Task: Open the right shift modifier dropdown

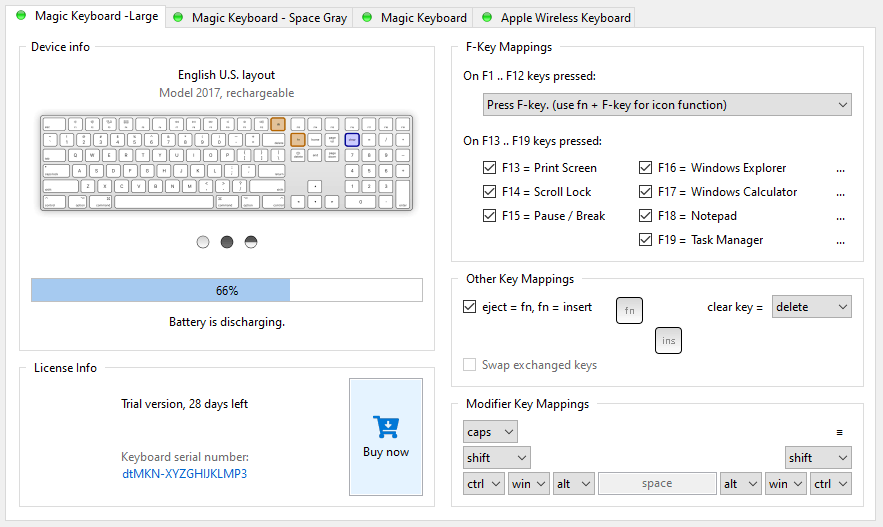Action: (x=818, y=458)
